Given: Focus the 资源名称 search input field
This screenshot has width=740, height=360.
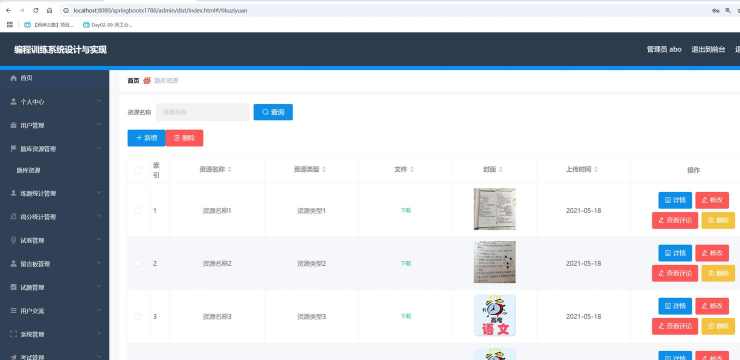Looking at the screenshot, I should [x=202, y=112].
